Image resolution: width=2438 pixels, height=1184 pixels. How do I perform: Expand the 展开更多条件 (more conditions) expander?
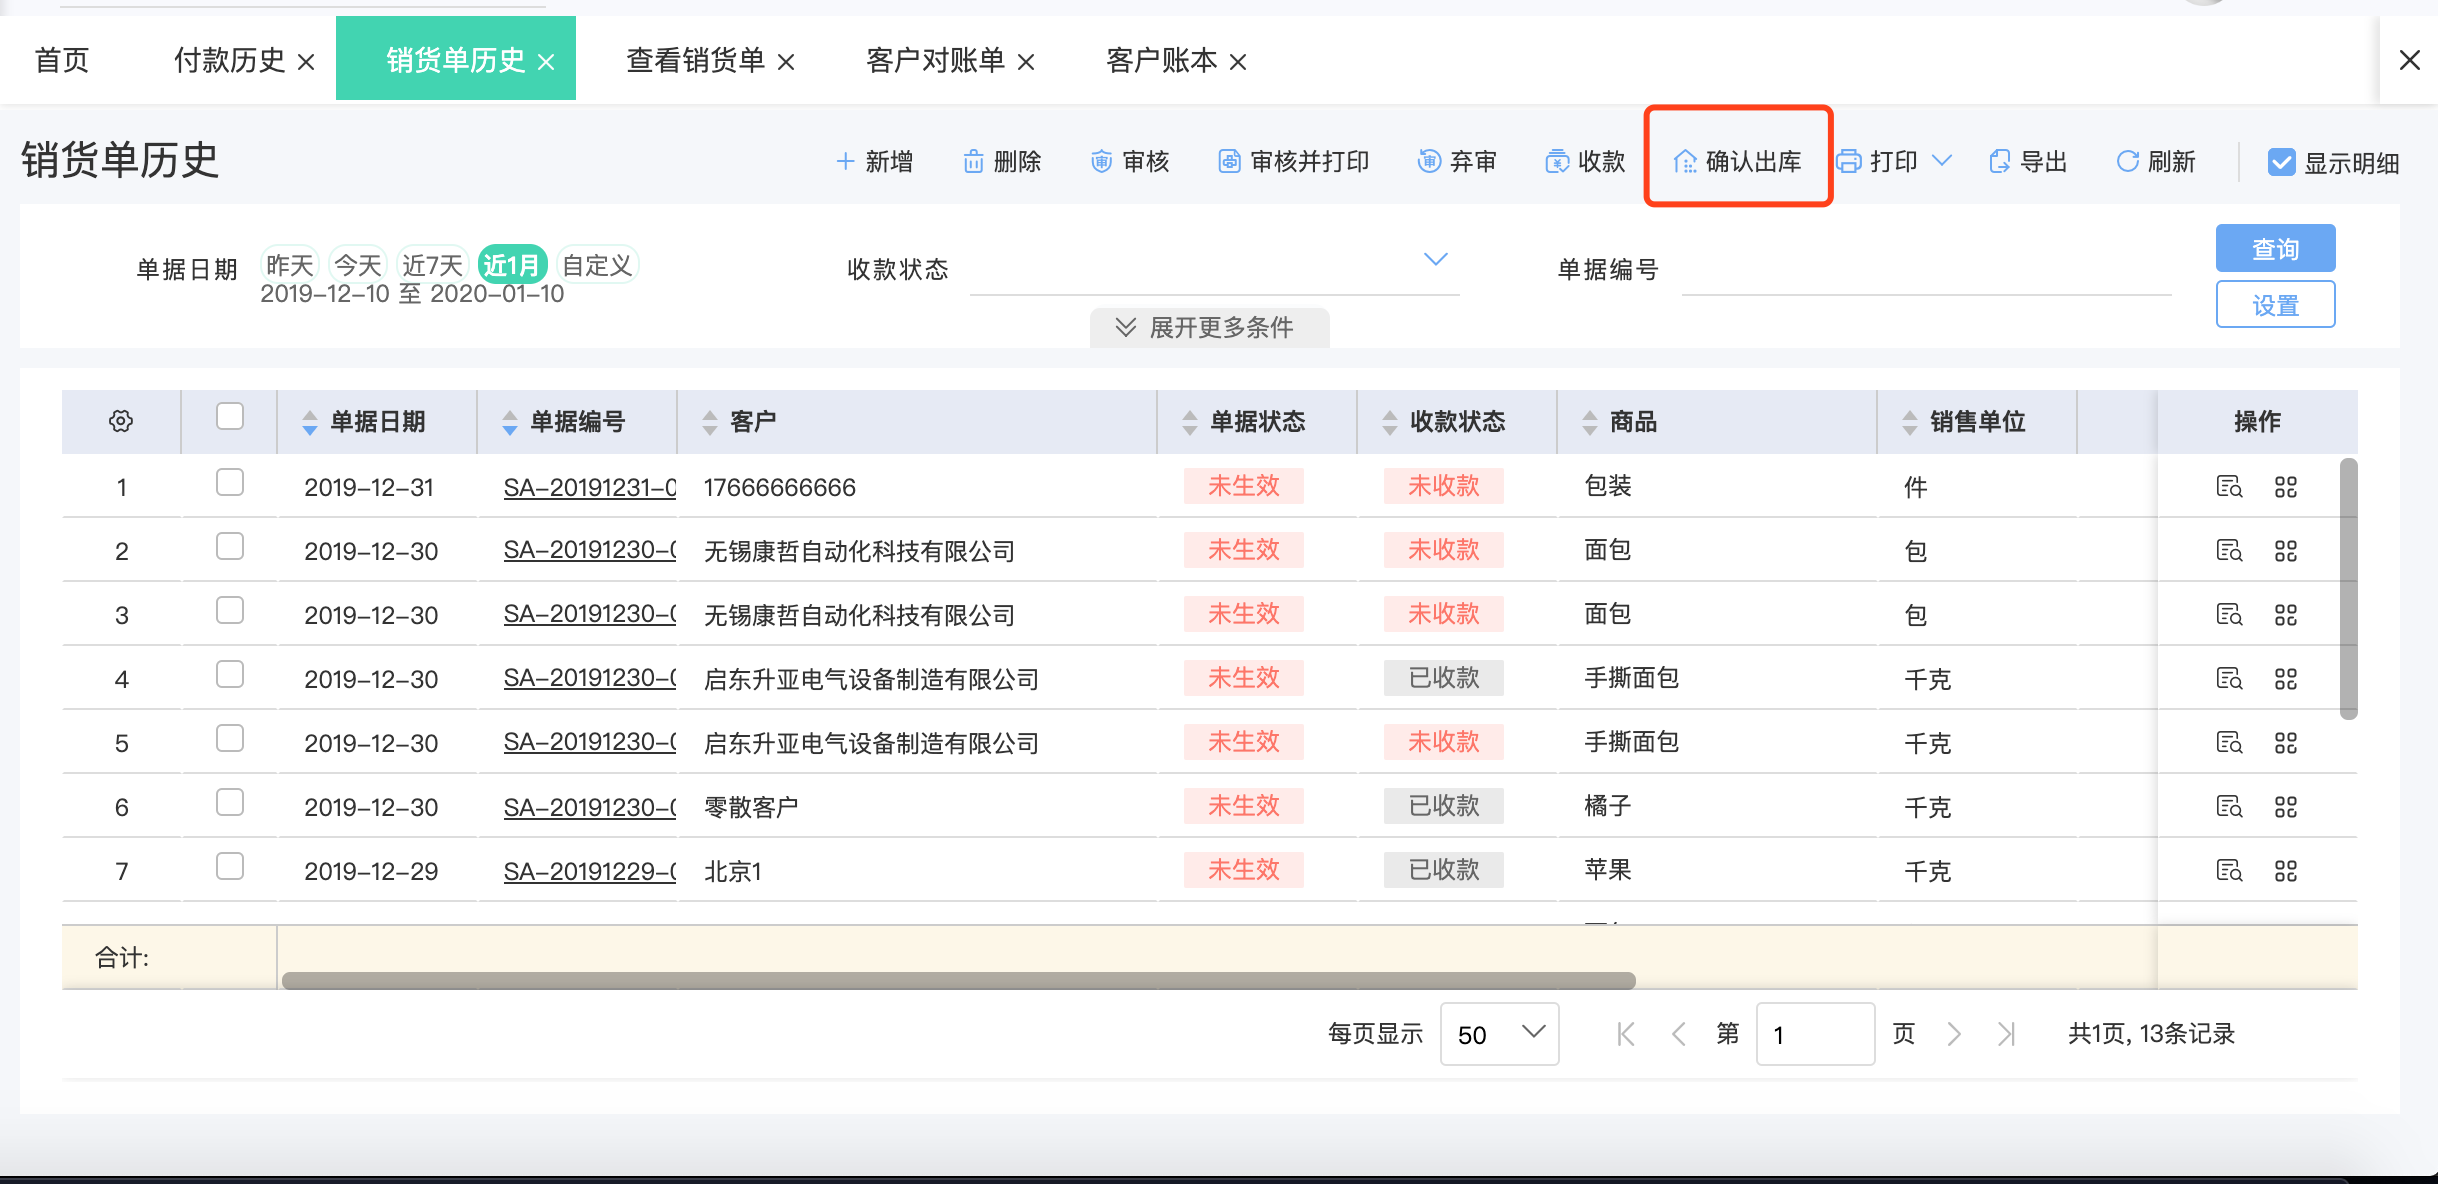pos(1217,327)
